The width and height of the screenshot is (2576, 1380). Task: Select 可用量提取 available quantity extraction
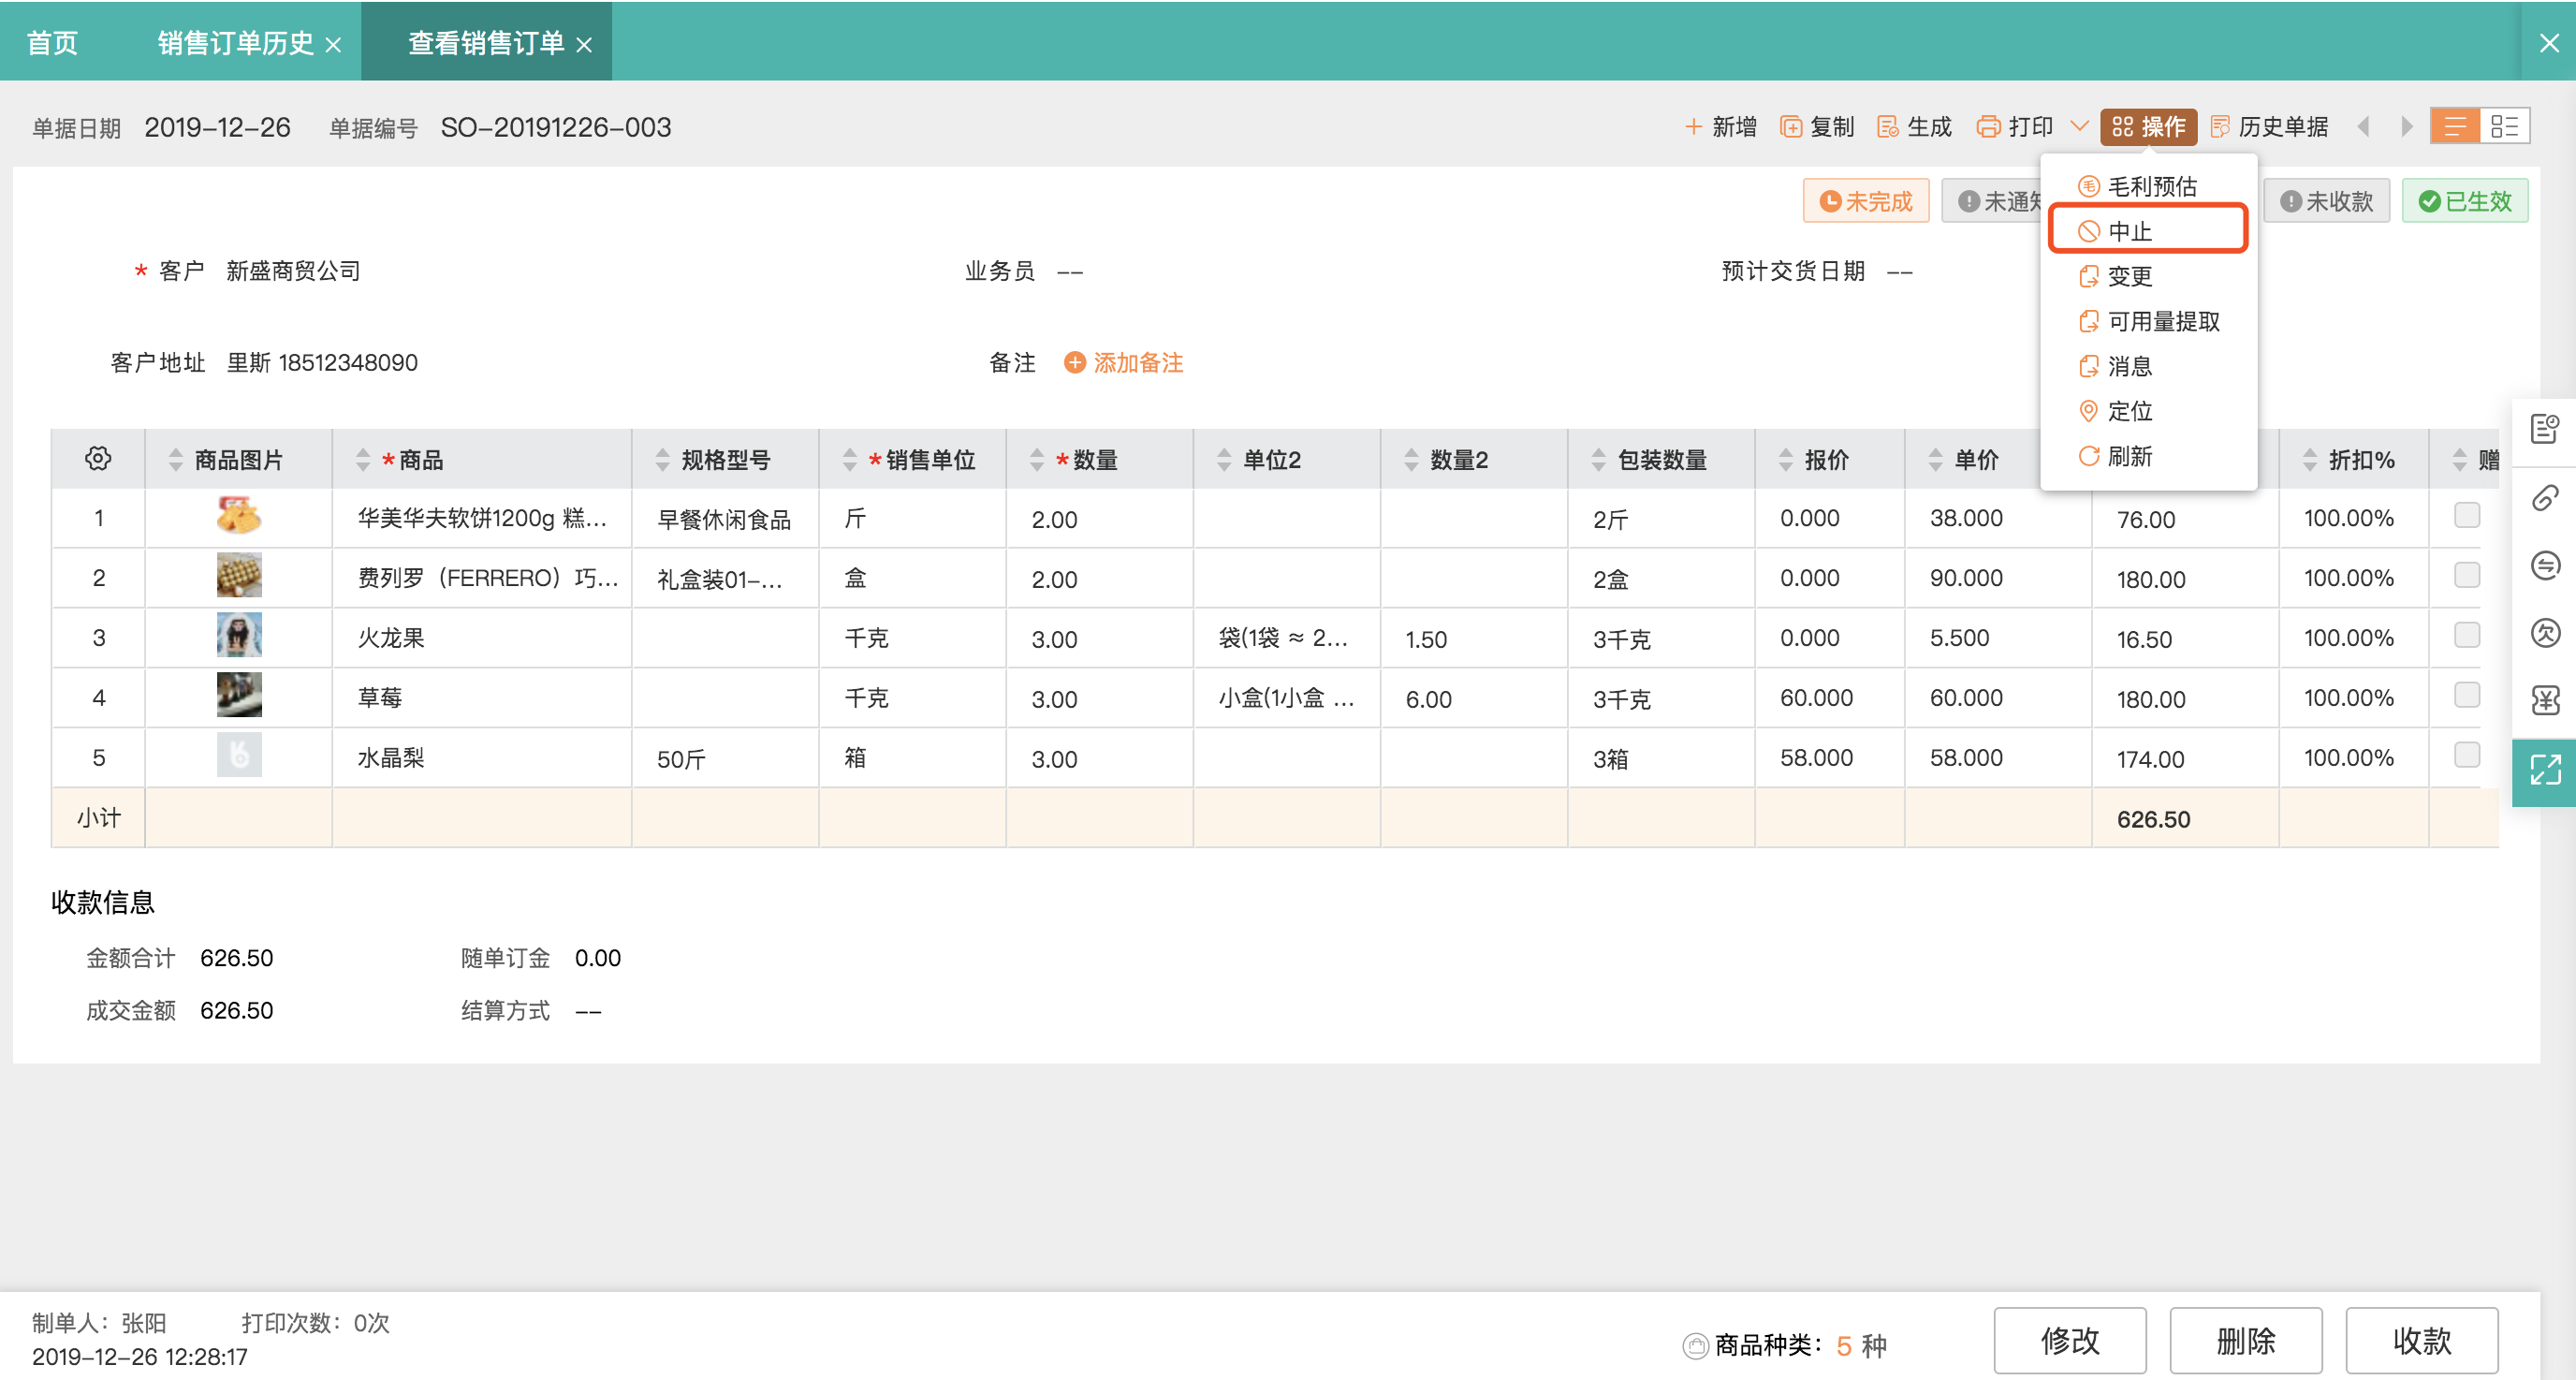pos(2155,320)
